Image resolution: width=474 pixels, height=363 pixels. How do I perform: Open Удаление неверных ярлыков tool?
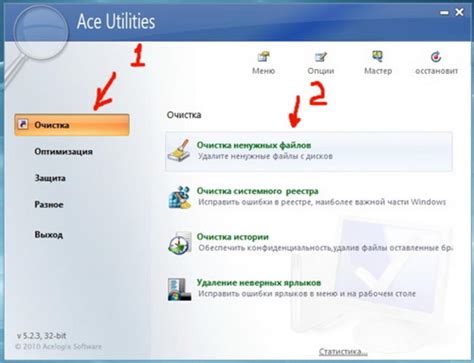[x=259, y=283]
